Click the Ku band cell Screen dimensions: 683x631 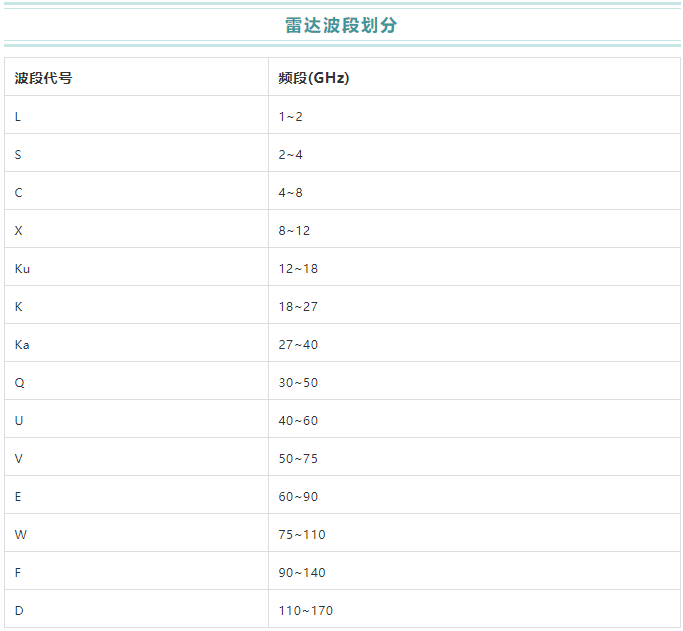click(23, 269)
